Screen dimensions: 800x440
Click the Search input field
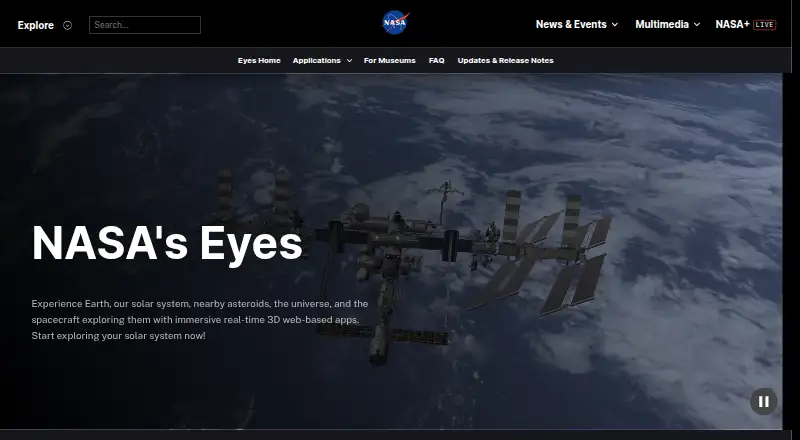(x=145, y=25)
